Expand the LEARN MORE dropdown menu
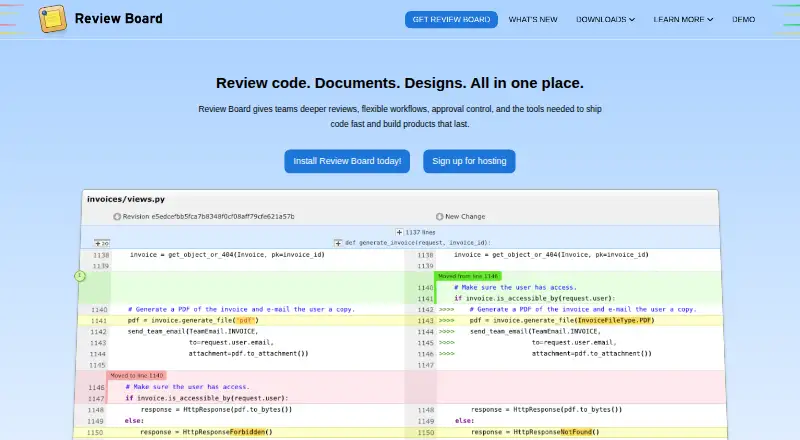 point(683,19)
